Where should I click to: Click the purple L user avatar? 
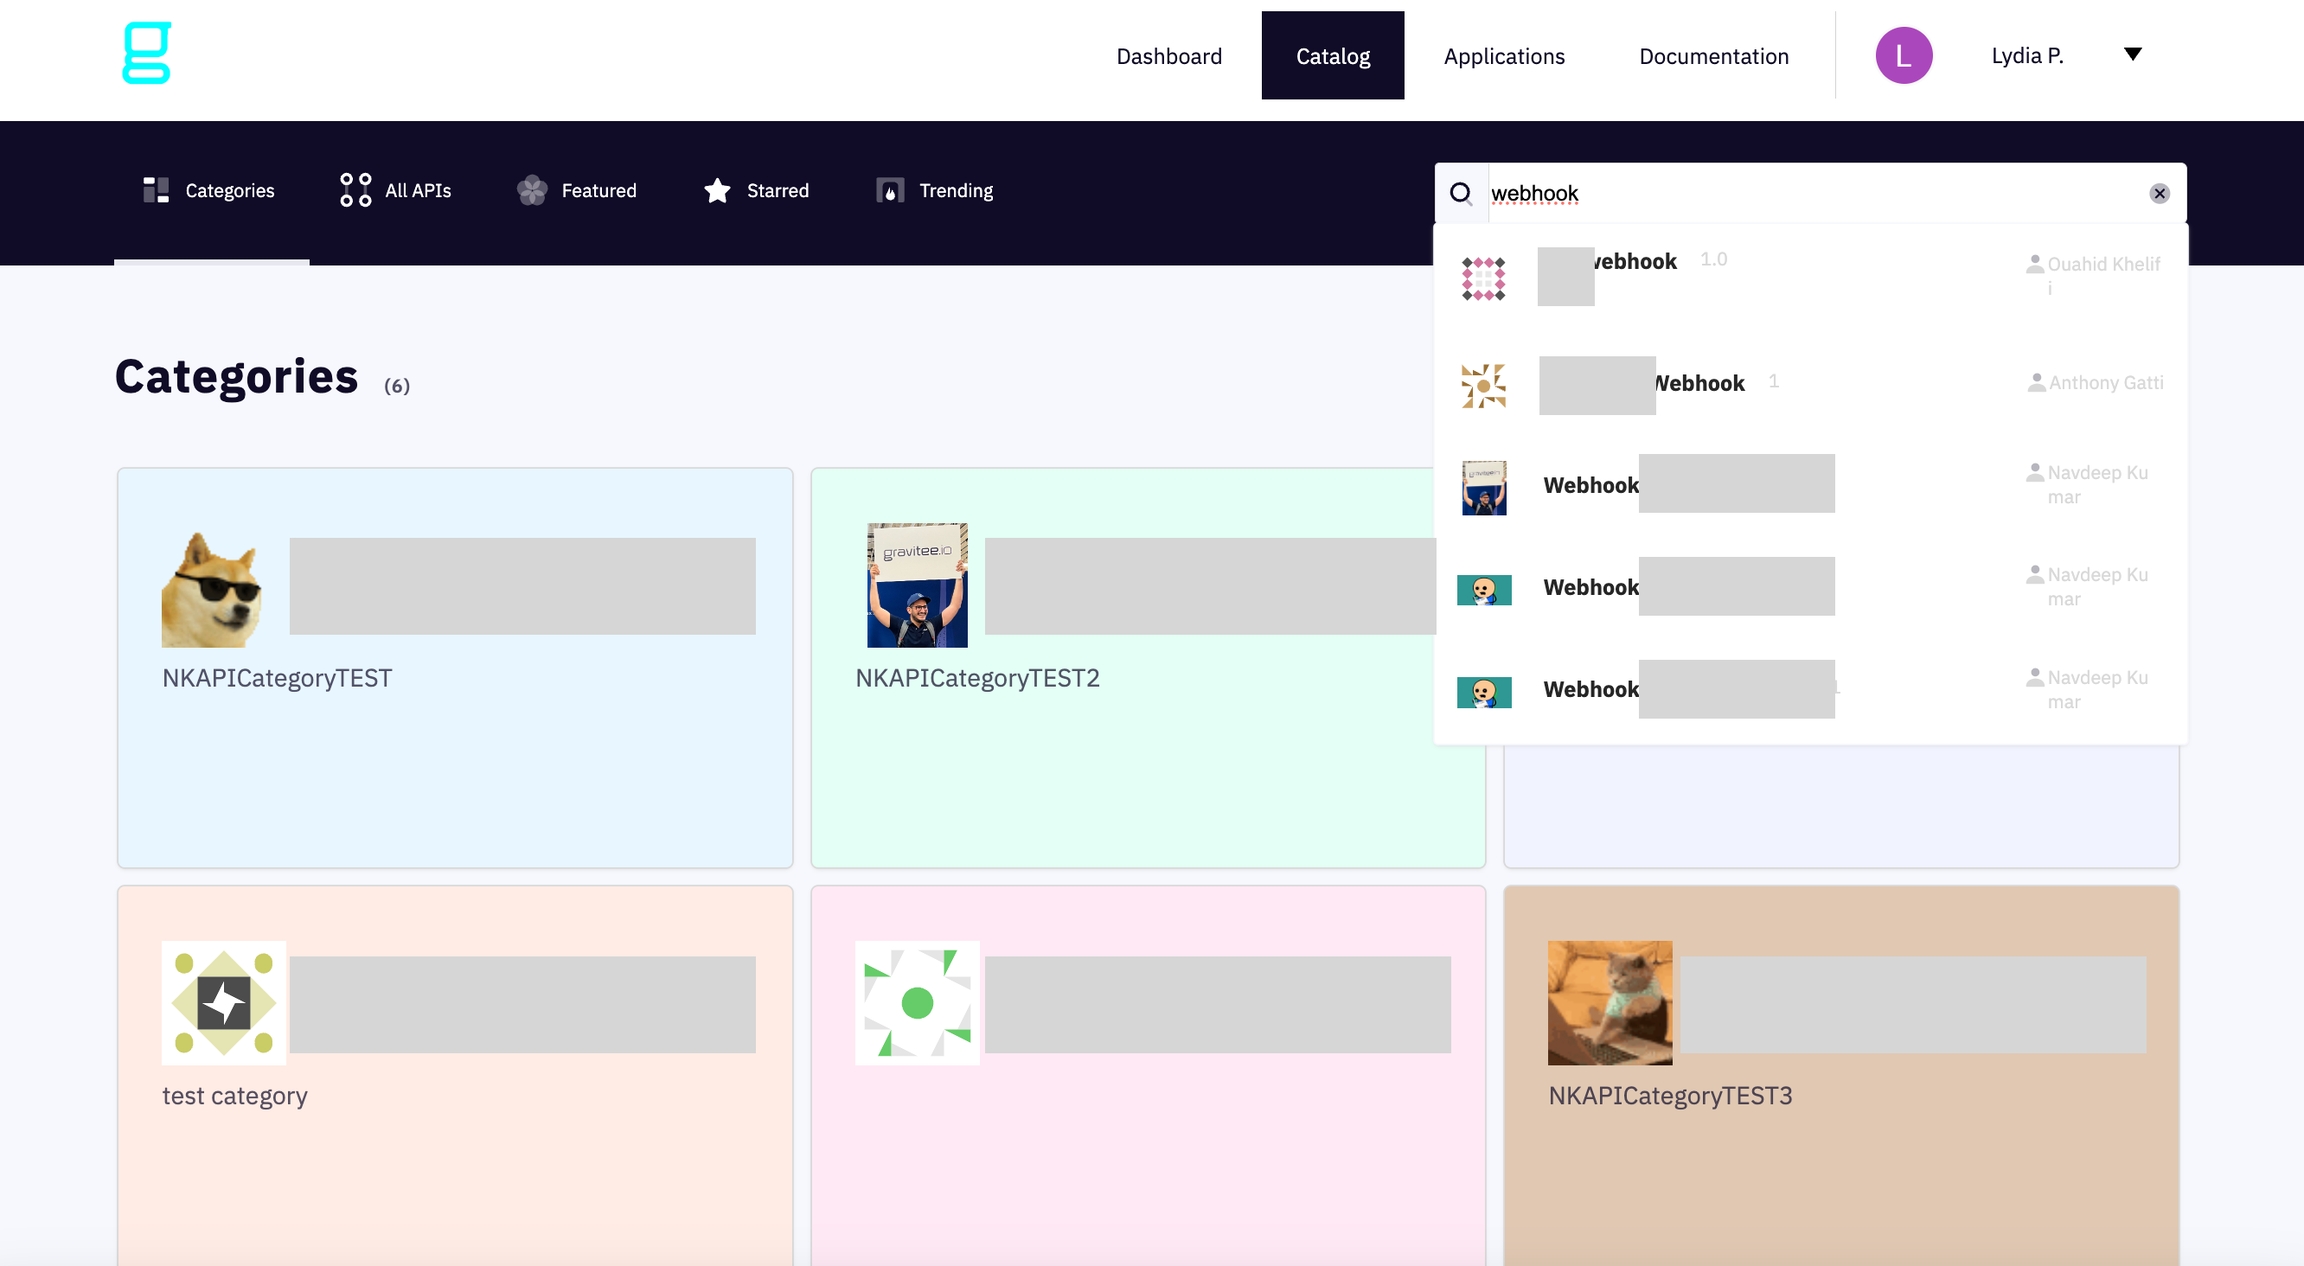pyautogui.click(x=1903, y=56)
